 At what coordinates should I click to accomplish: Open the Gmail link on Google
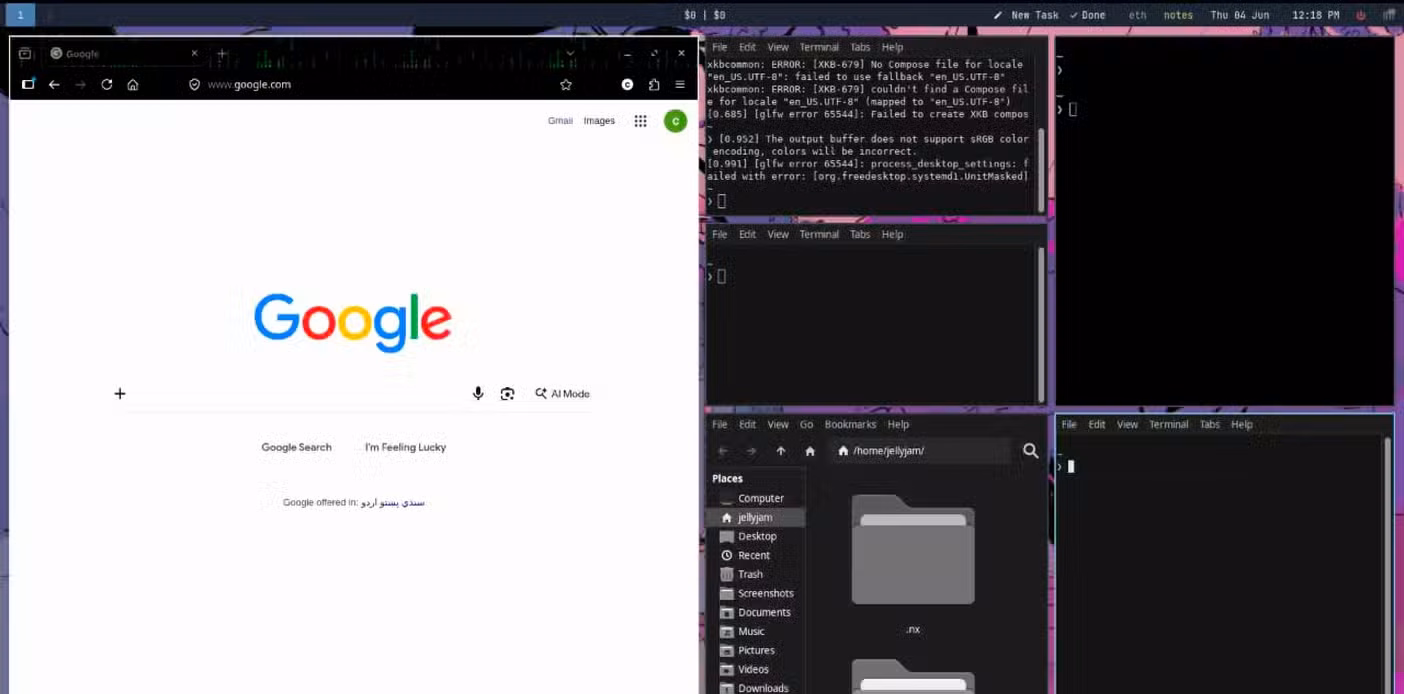(x=560, y=121)
